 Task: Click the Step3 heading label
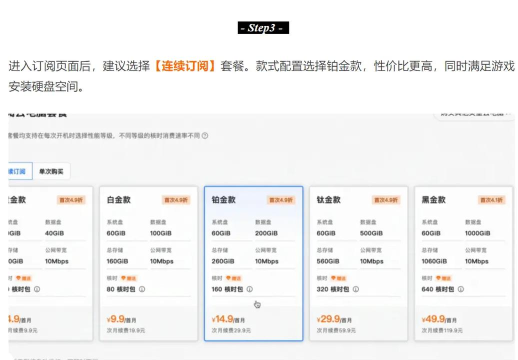pos(263,28)
